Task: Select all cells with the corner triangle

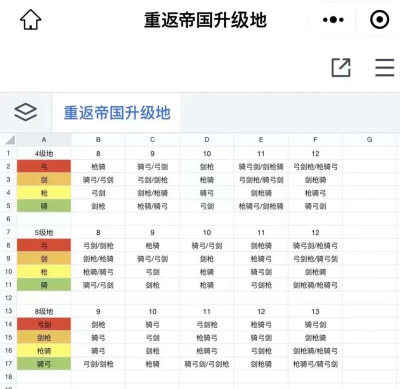Action: coord(9,140)
